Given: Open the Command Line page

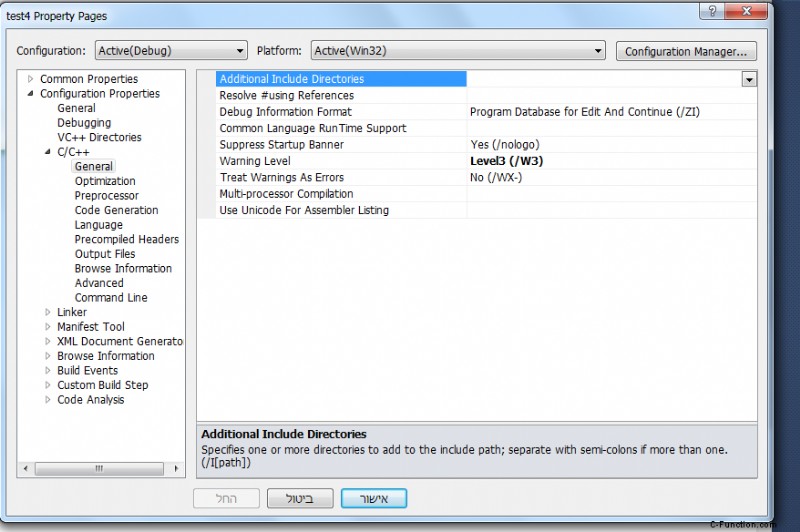Looking at the screenshot, I should pyautogui.click(x=111, y=297).
